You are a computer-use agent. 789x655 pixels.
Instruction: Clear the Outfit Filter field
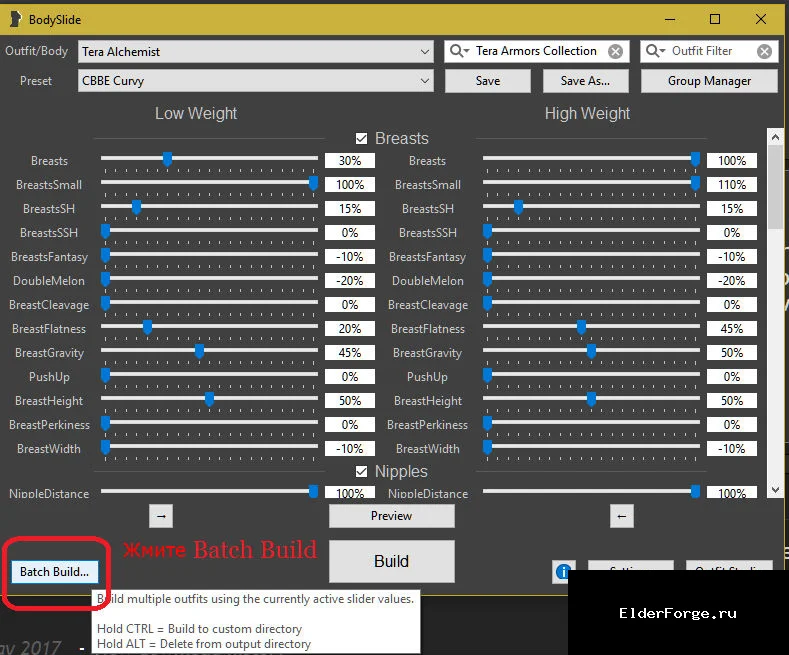(764, 51)
